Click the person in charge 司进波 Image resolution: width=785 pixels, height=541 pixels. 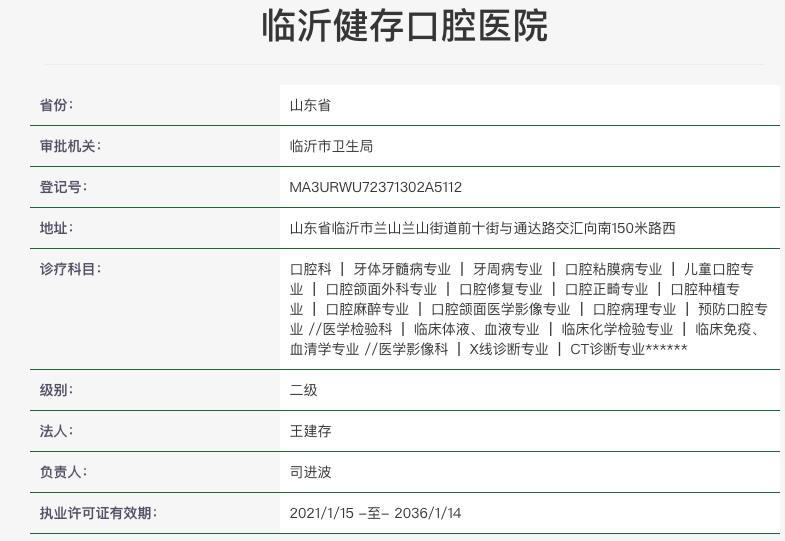(x=310, y=472)
